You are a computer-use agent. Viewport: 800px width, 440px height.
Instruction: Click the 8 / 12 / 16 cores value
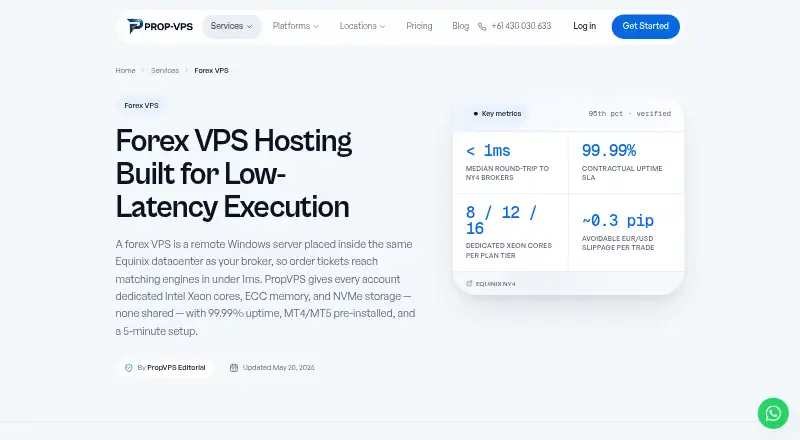click(x=501, y=220)
